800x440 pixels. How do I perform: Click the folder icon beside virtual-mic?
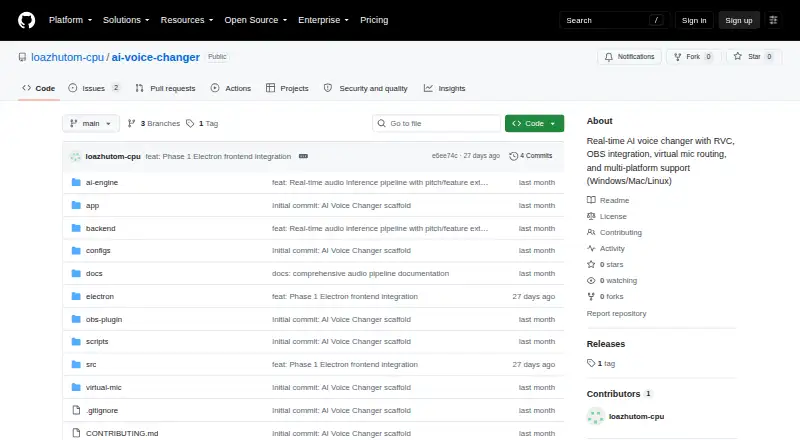(x=76, y=387)
